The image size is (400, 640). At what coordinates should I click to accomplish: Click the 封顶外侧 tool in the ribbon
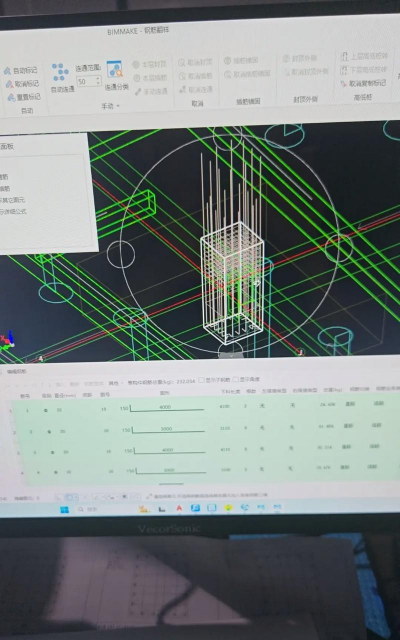[x=300, y=58]
